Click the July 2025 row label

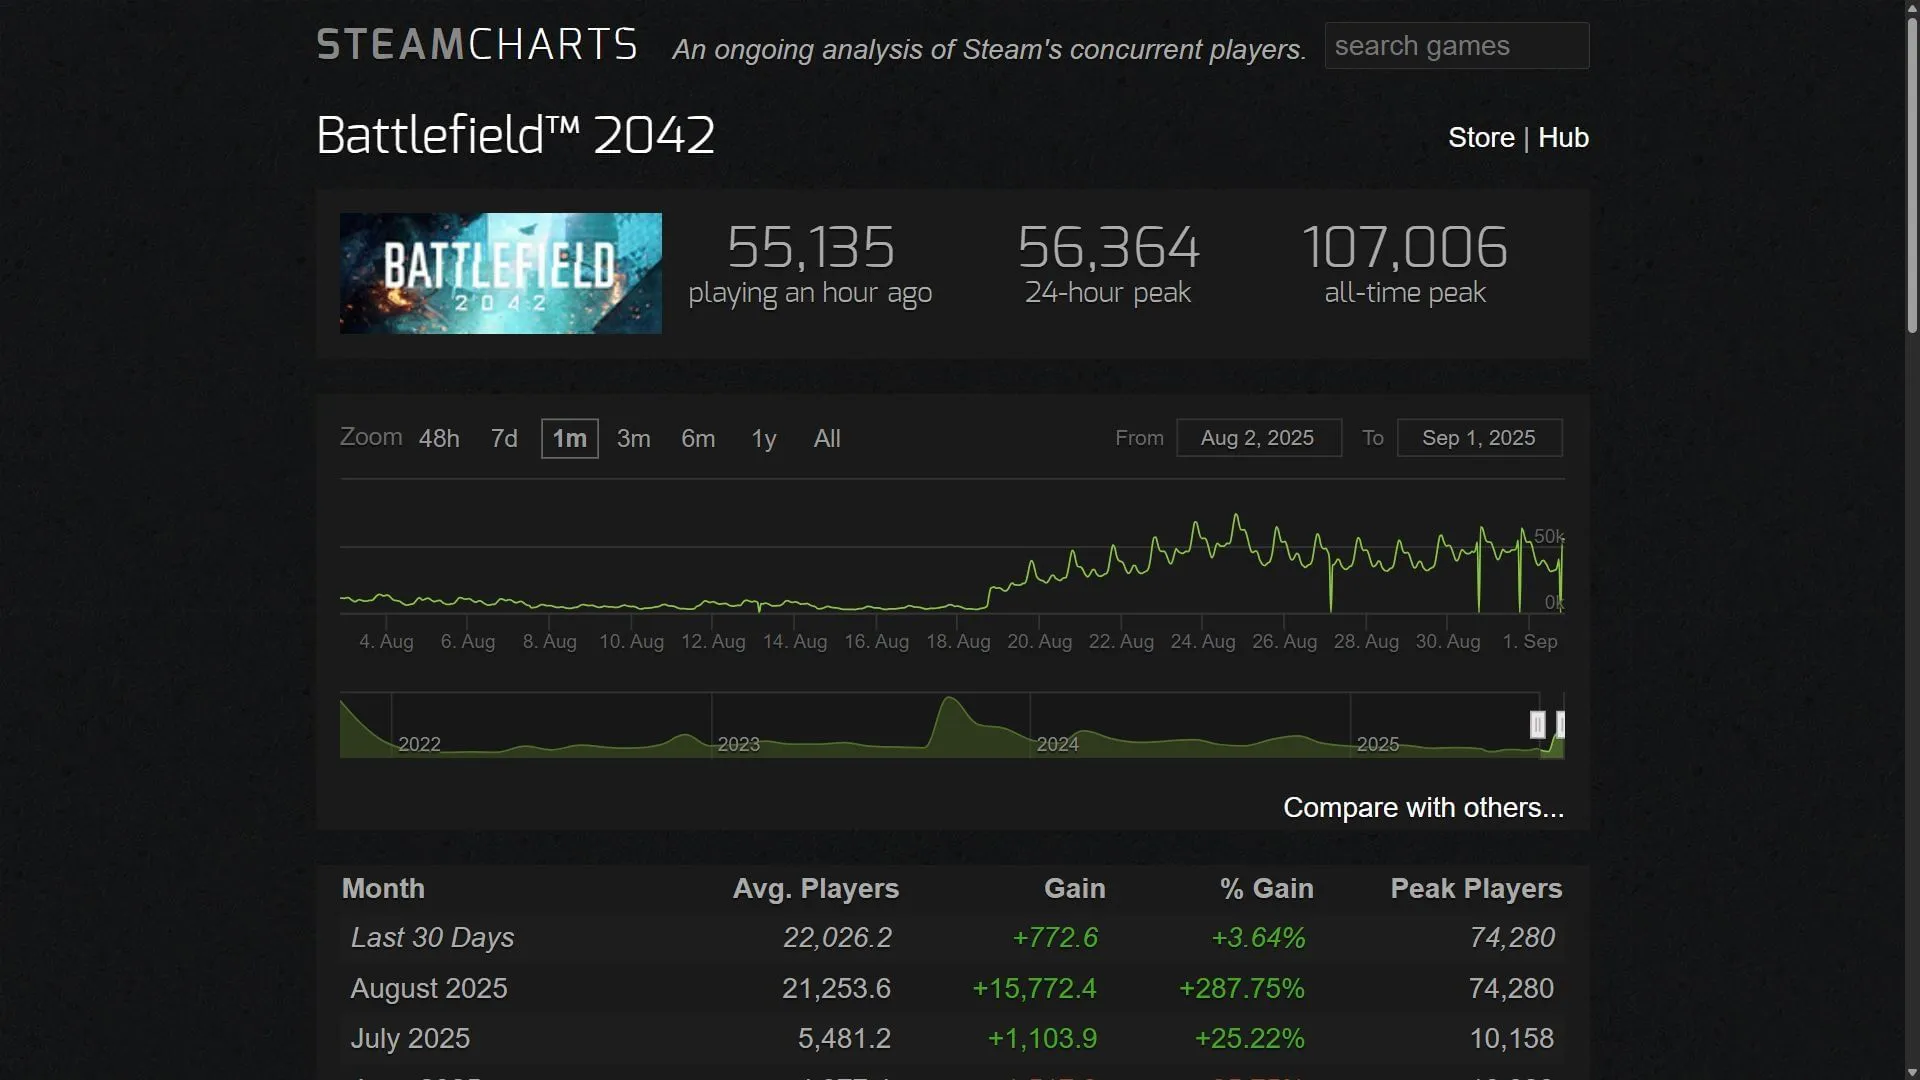410,1039
